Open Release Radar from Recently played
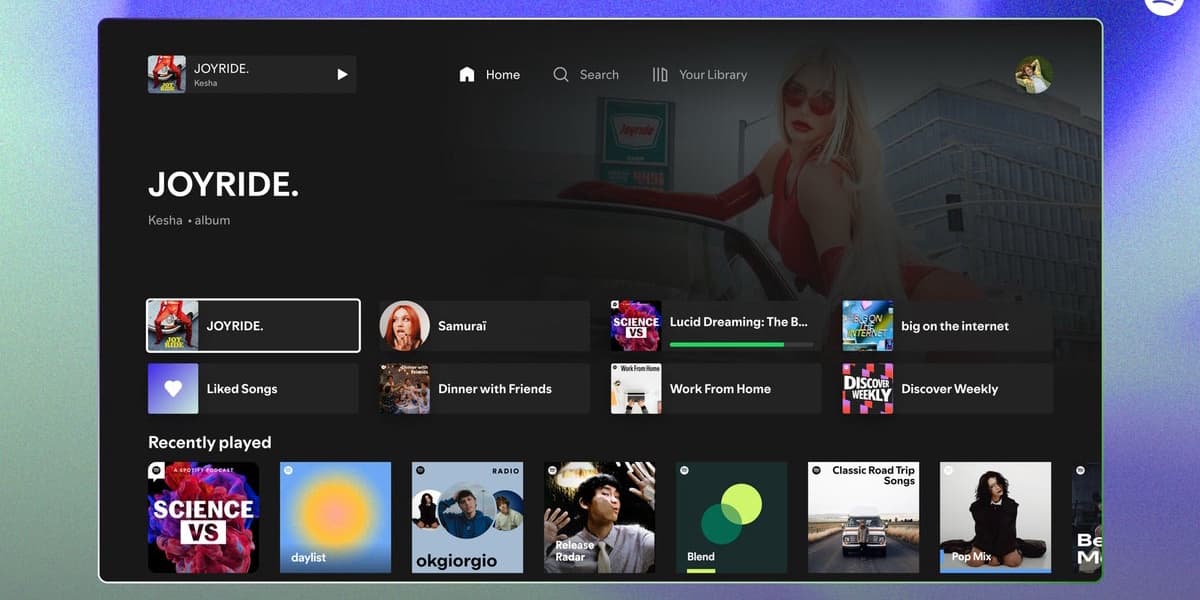This screenshot has width=1200, height=600. [x=599, y=516]
